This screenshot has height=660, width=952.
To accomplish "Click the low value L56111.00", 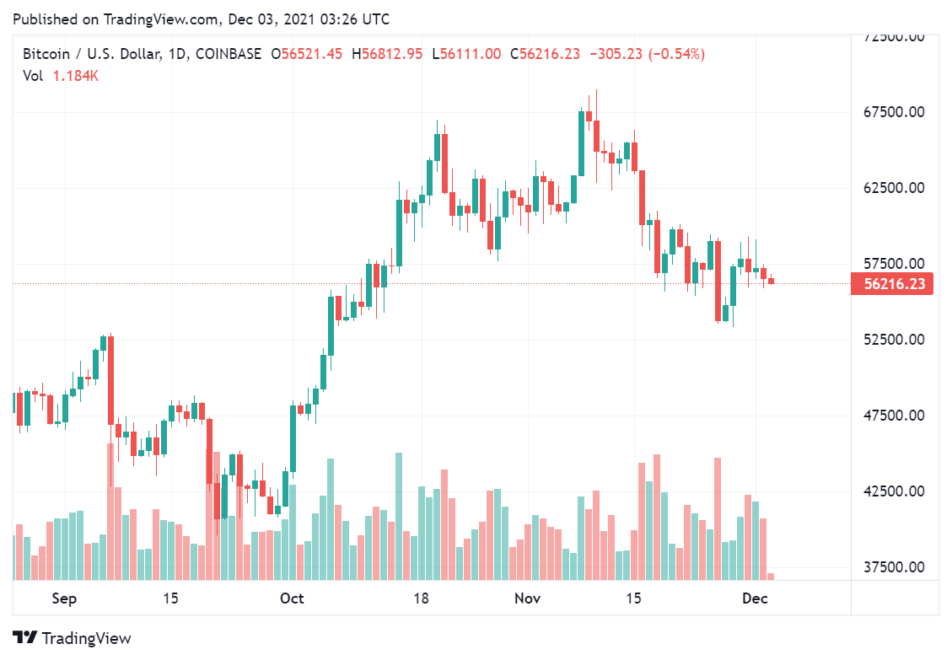I will (467, 54).
